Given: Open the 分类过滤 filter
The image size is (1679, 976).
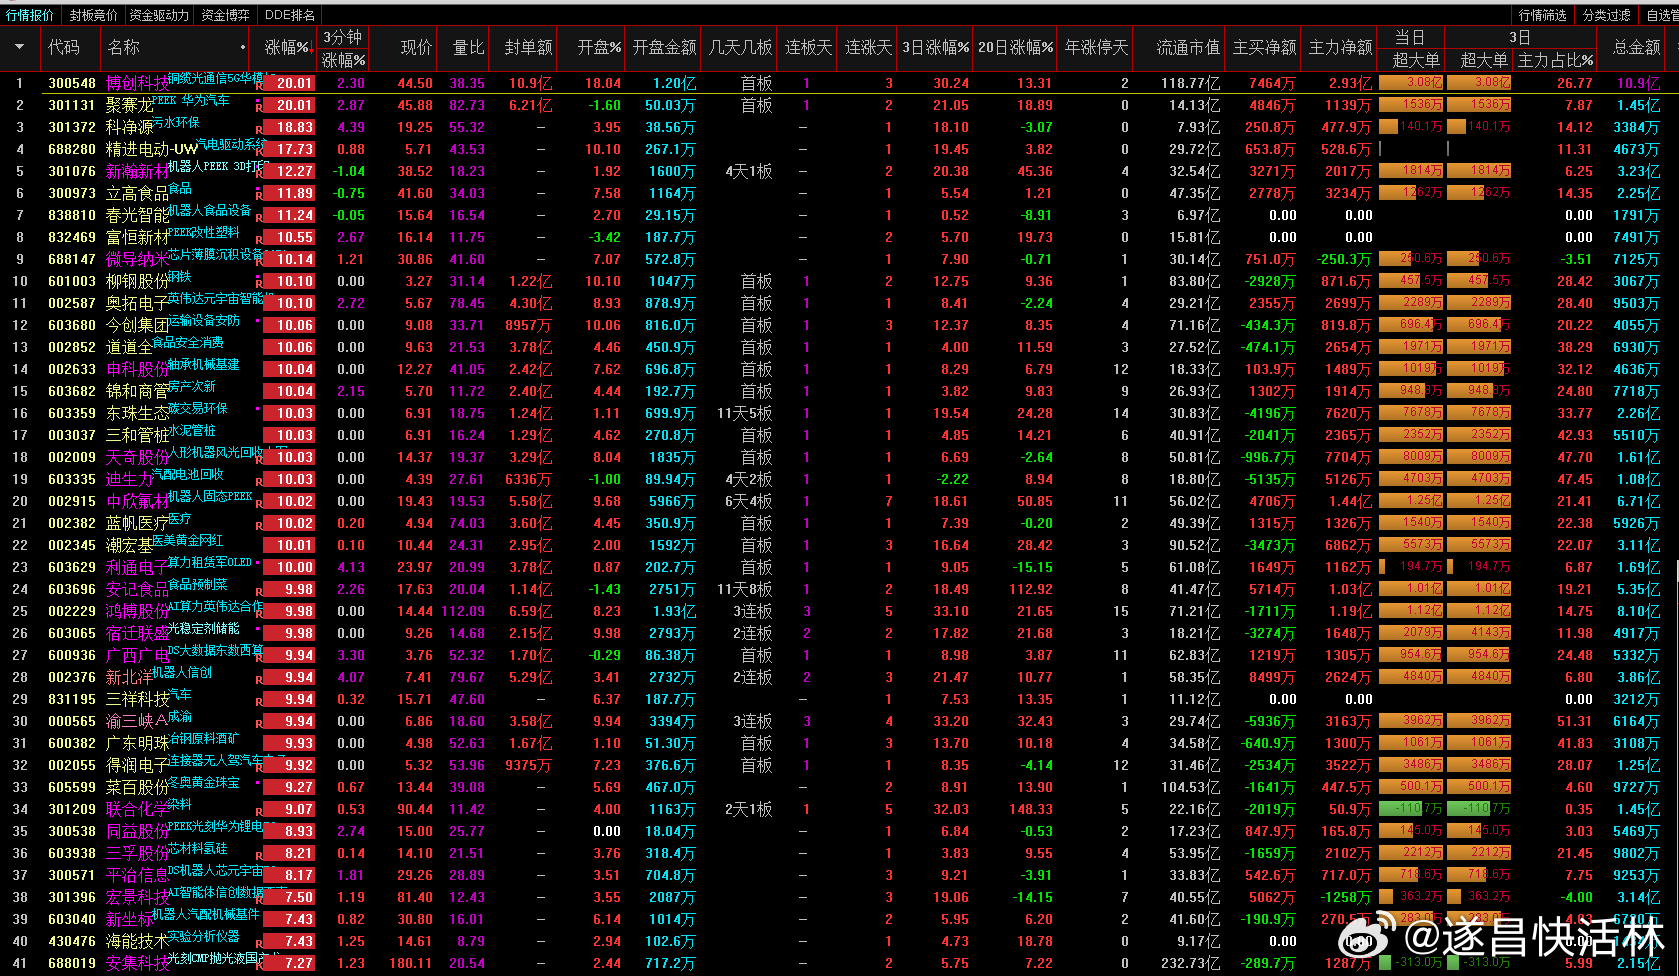Looking at the screenshot, I should (1607, 15).
